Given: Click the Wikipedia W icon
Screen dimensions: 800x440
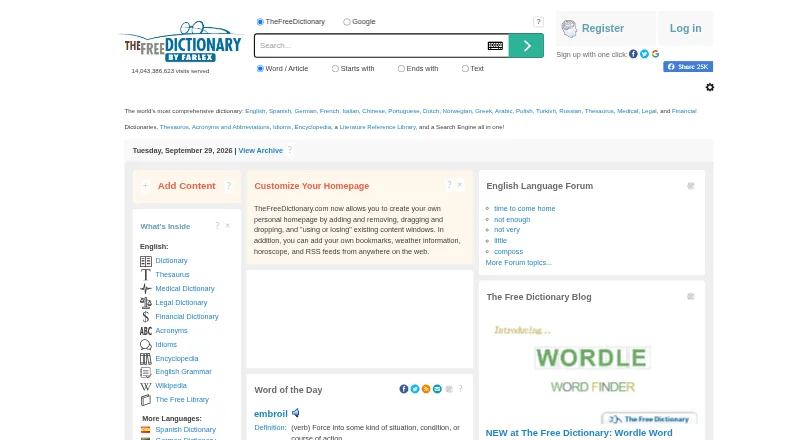Looking at the screenshot, I should tap(146, 386).
